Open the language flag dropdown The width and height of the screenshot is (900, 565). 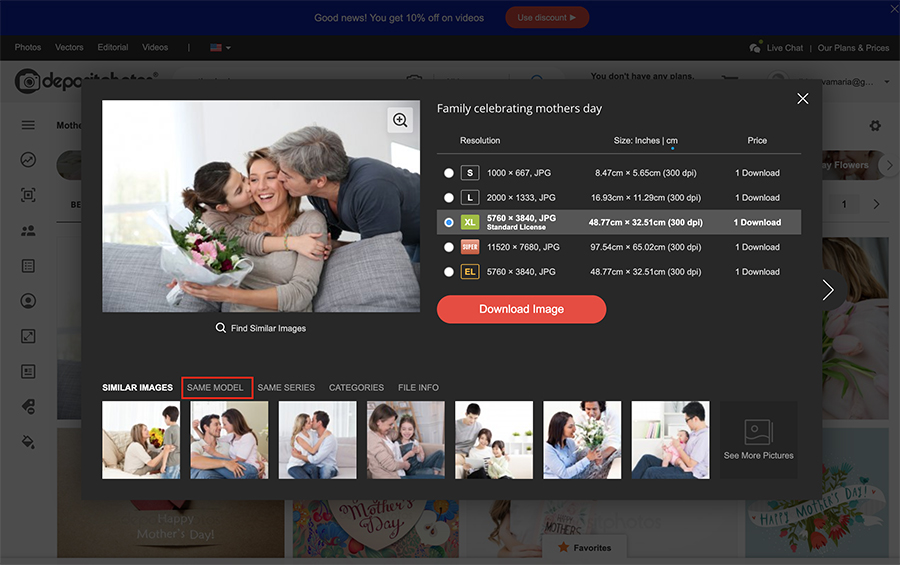tap(220, 47)
